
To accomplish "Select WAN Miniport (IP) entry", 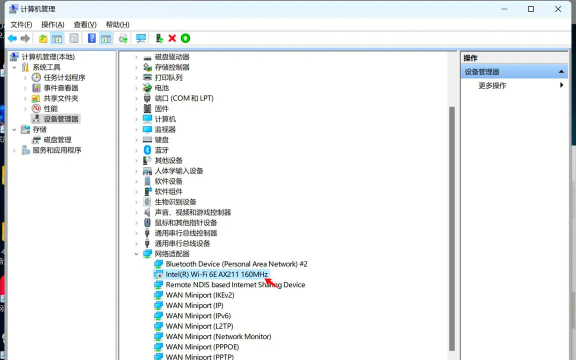I will (x=195, y=305).
